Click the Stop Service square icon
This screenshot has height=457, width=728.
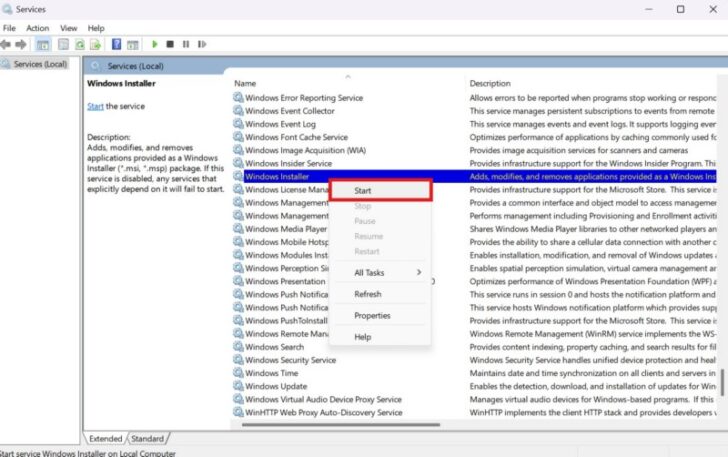coord(170,45)
